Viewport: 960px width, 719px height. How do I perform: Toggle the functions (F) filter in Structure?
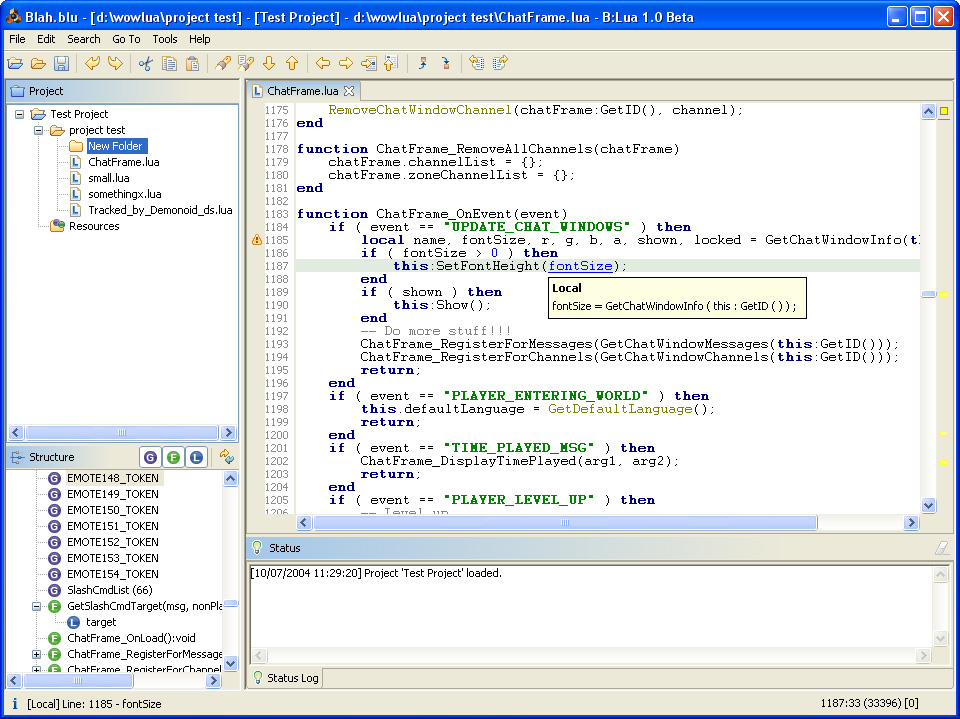pos(173,457)
